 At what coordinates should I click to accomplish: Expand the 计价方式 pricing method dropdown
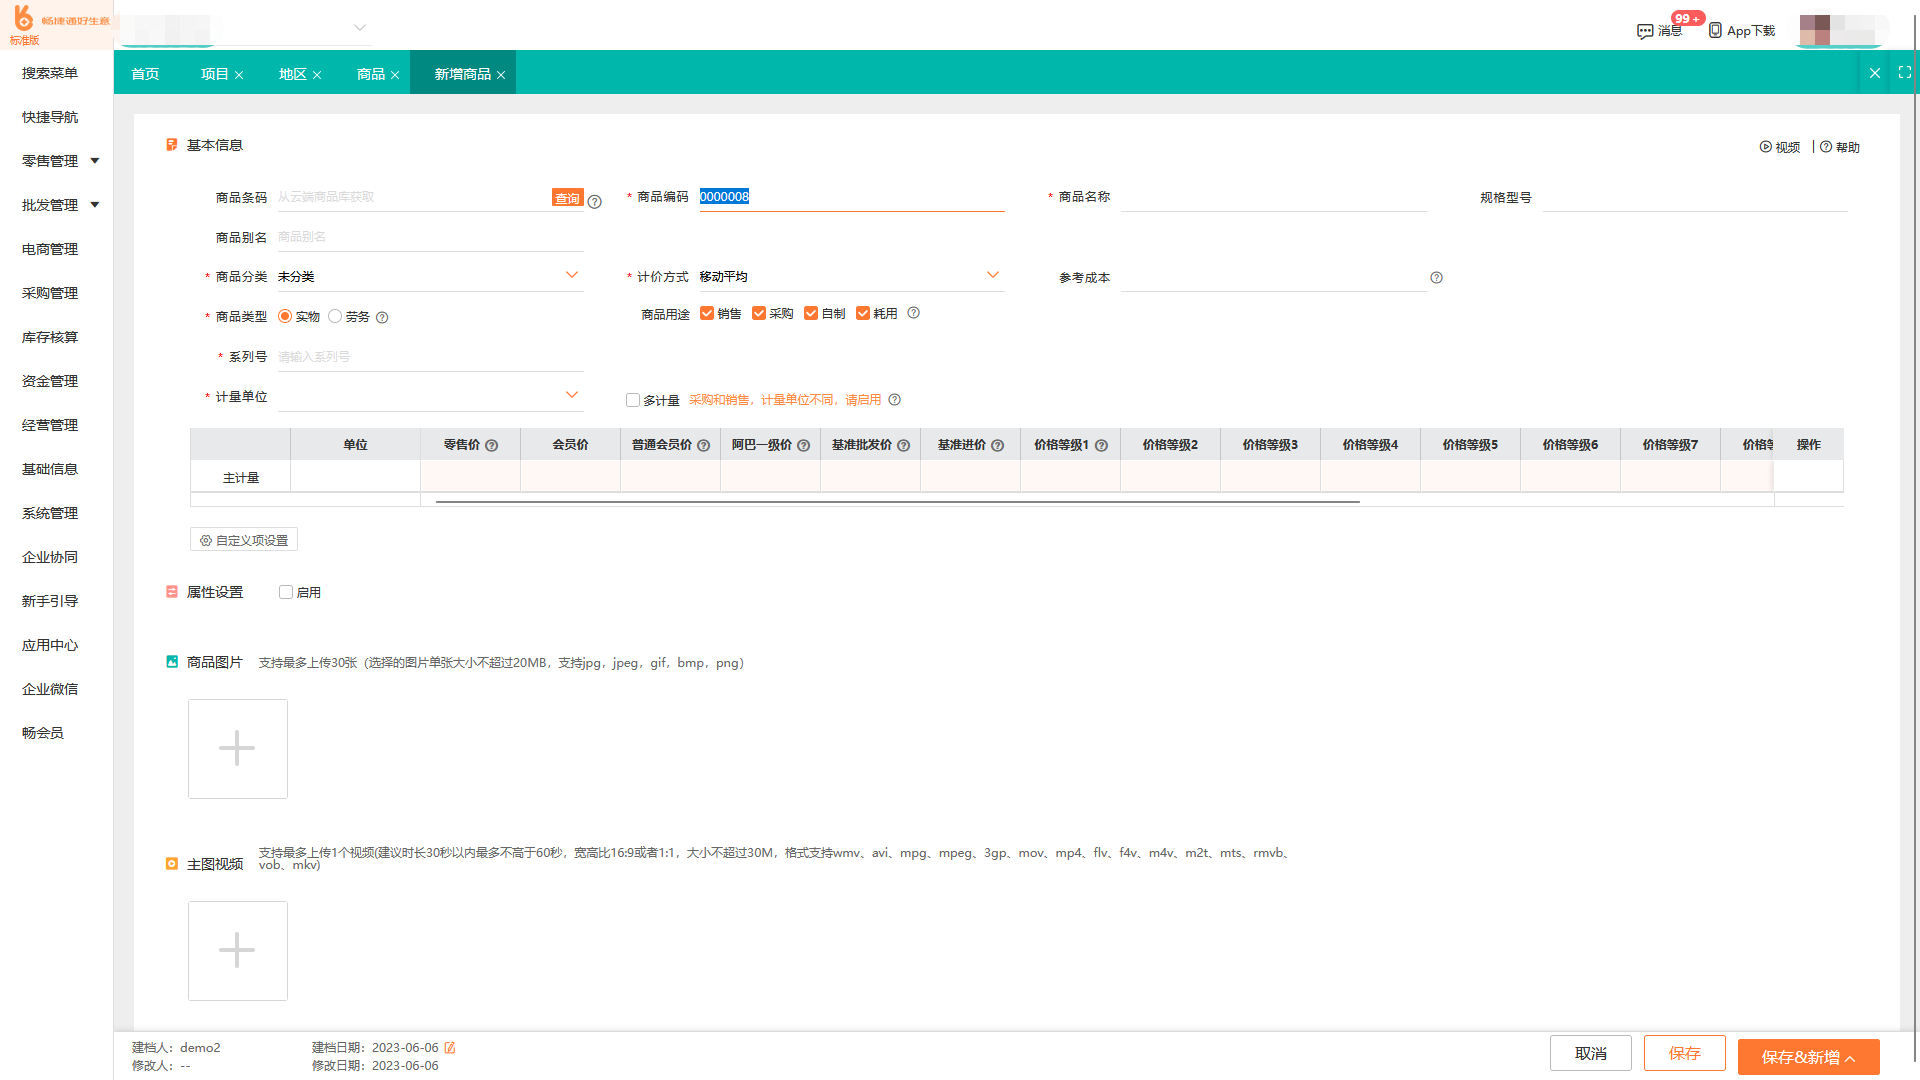coord(992,276)
